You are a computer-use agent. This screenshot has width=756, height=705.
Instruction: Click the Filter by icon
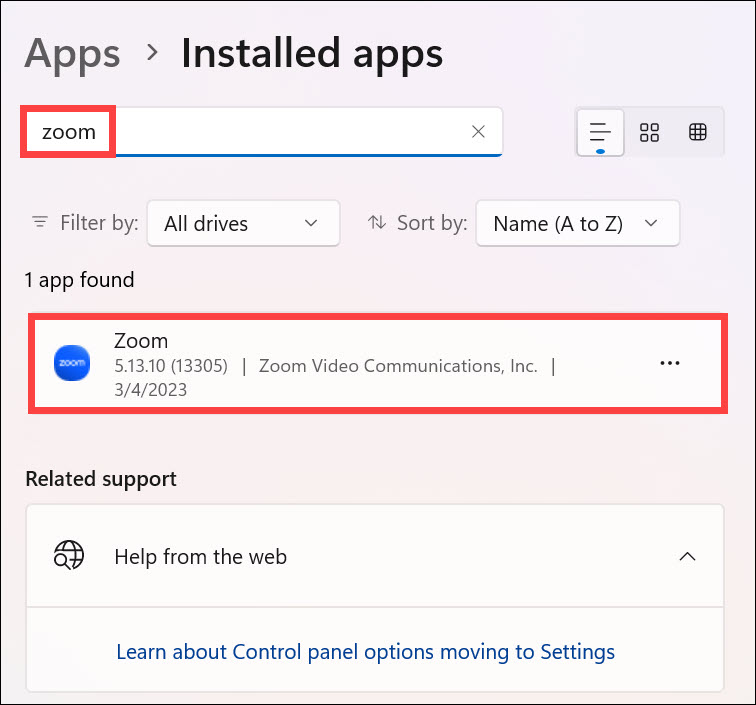pyautogui.click(x=40, y=222)
